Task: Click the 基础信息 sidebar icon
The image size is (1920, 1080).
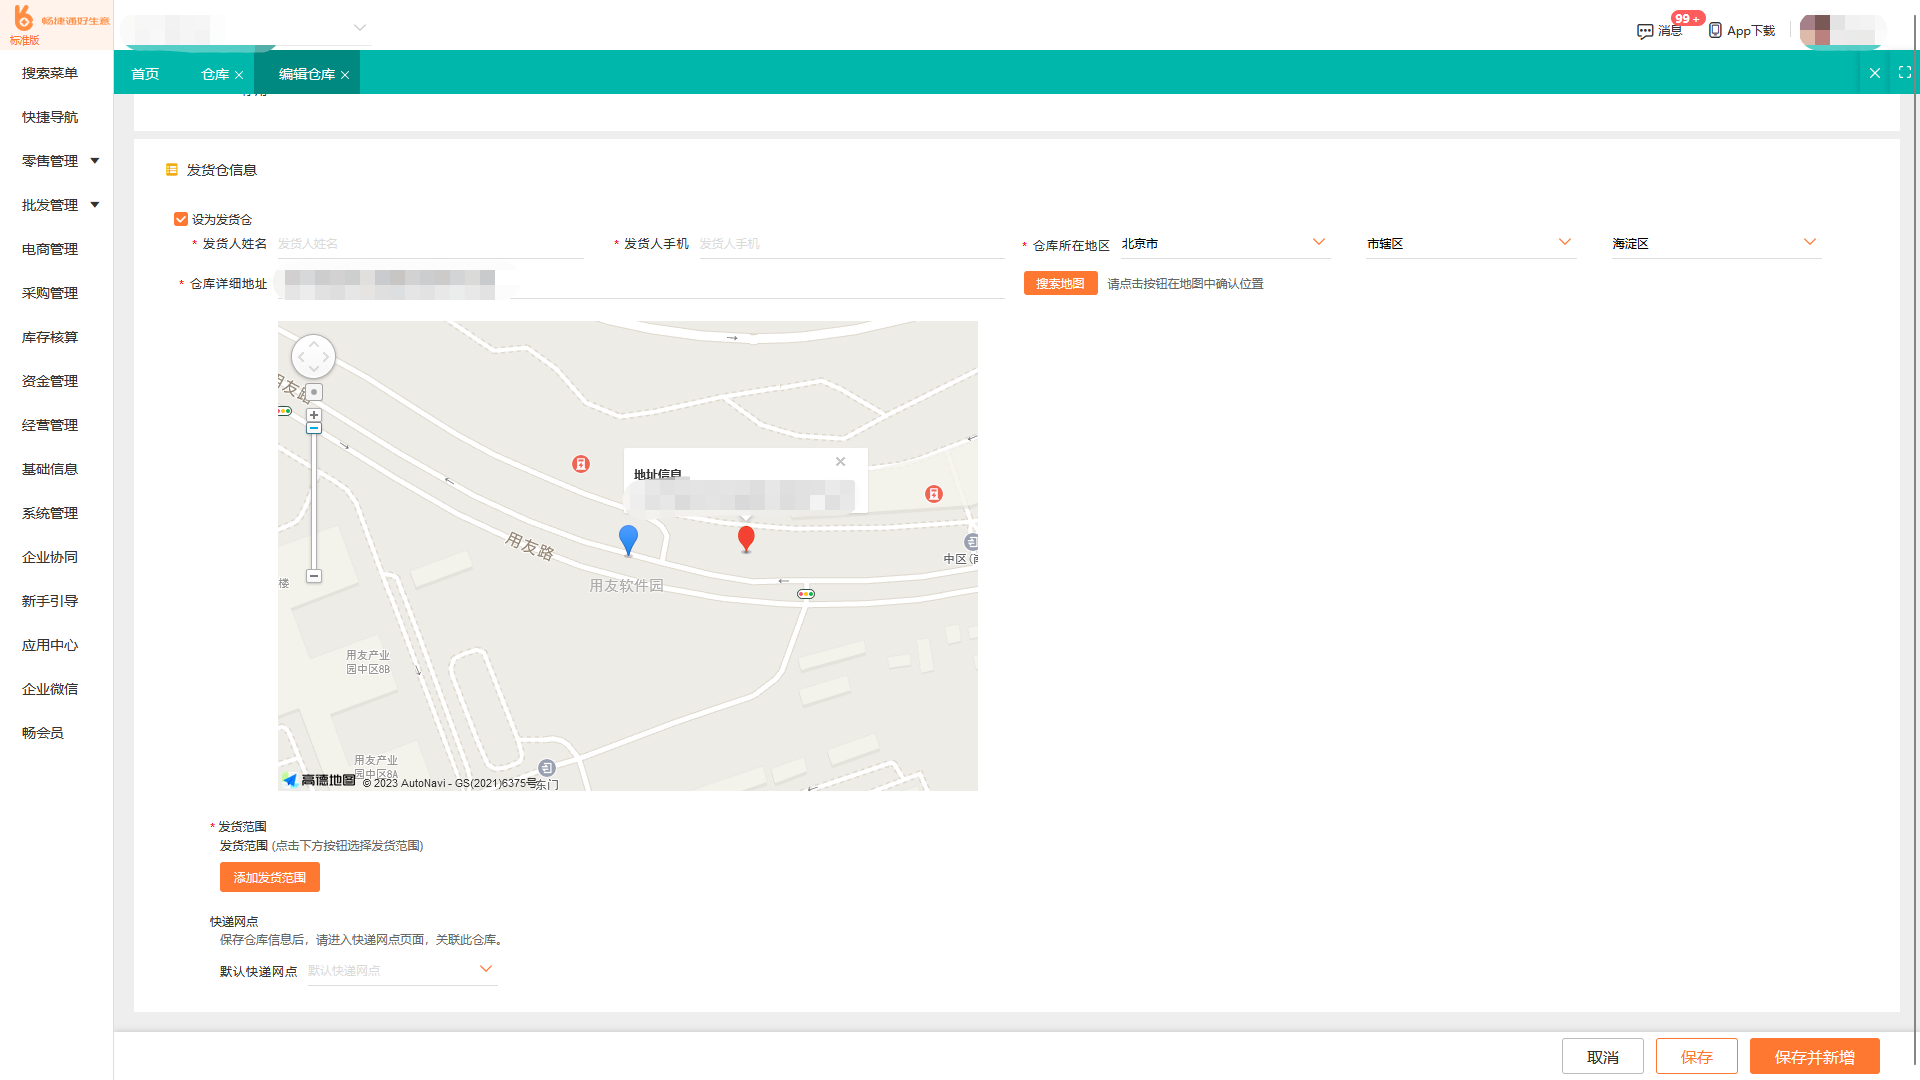Action: click(x=50, y=469)
